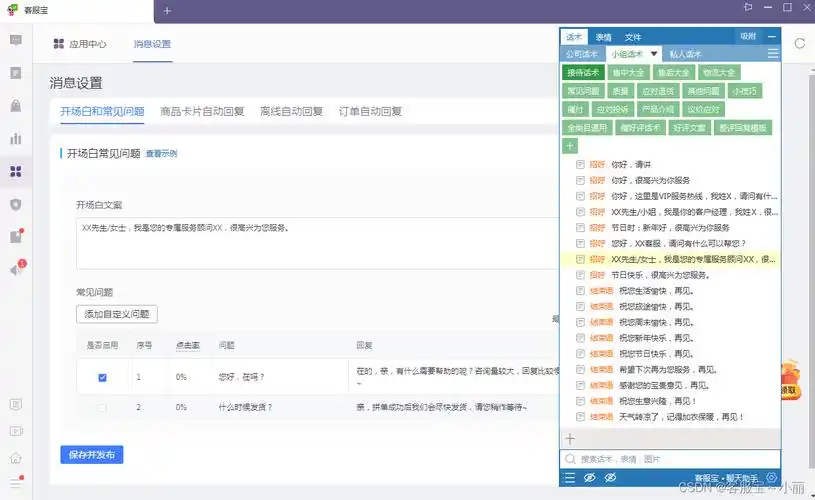Click the gray plus bar below the script list
The height and width of the screenshot is (500, 815).
coord(571,438)
